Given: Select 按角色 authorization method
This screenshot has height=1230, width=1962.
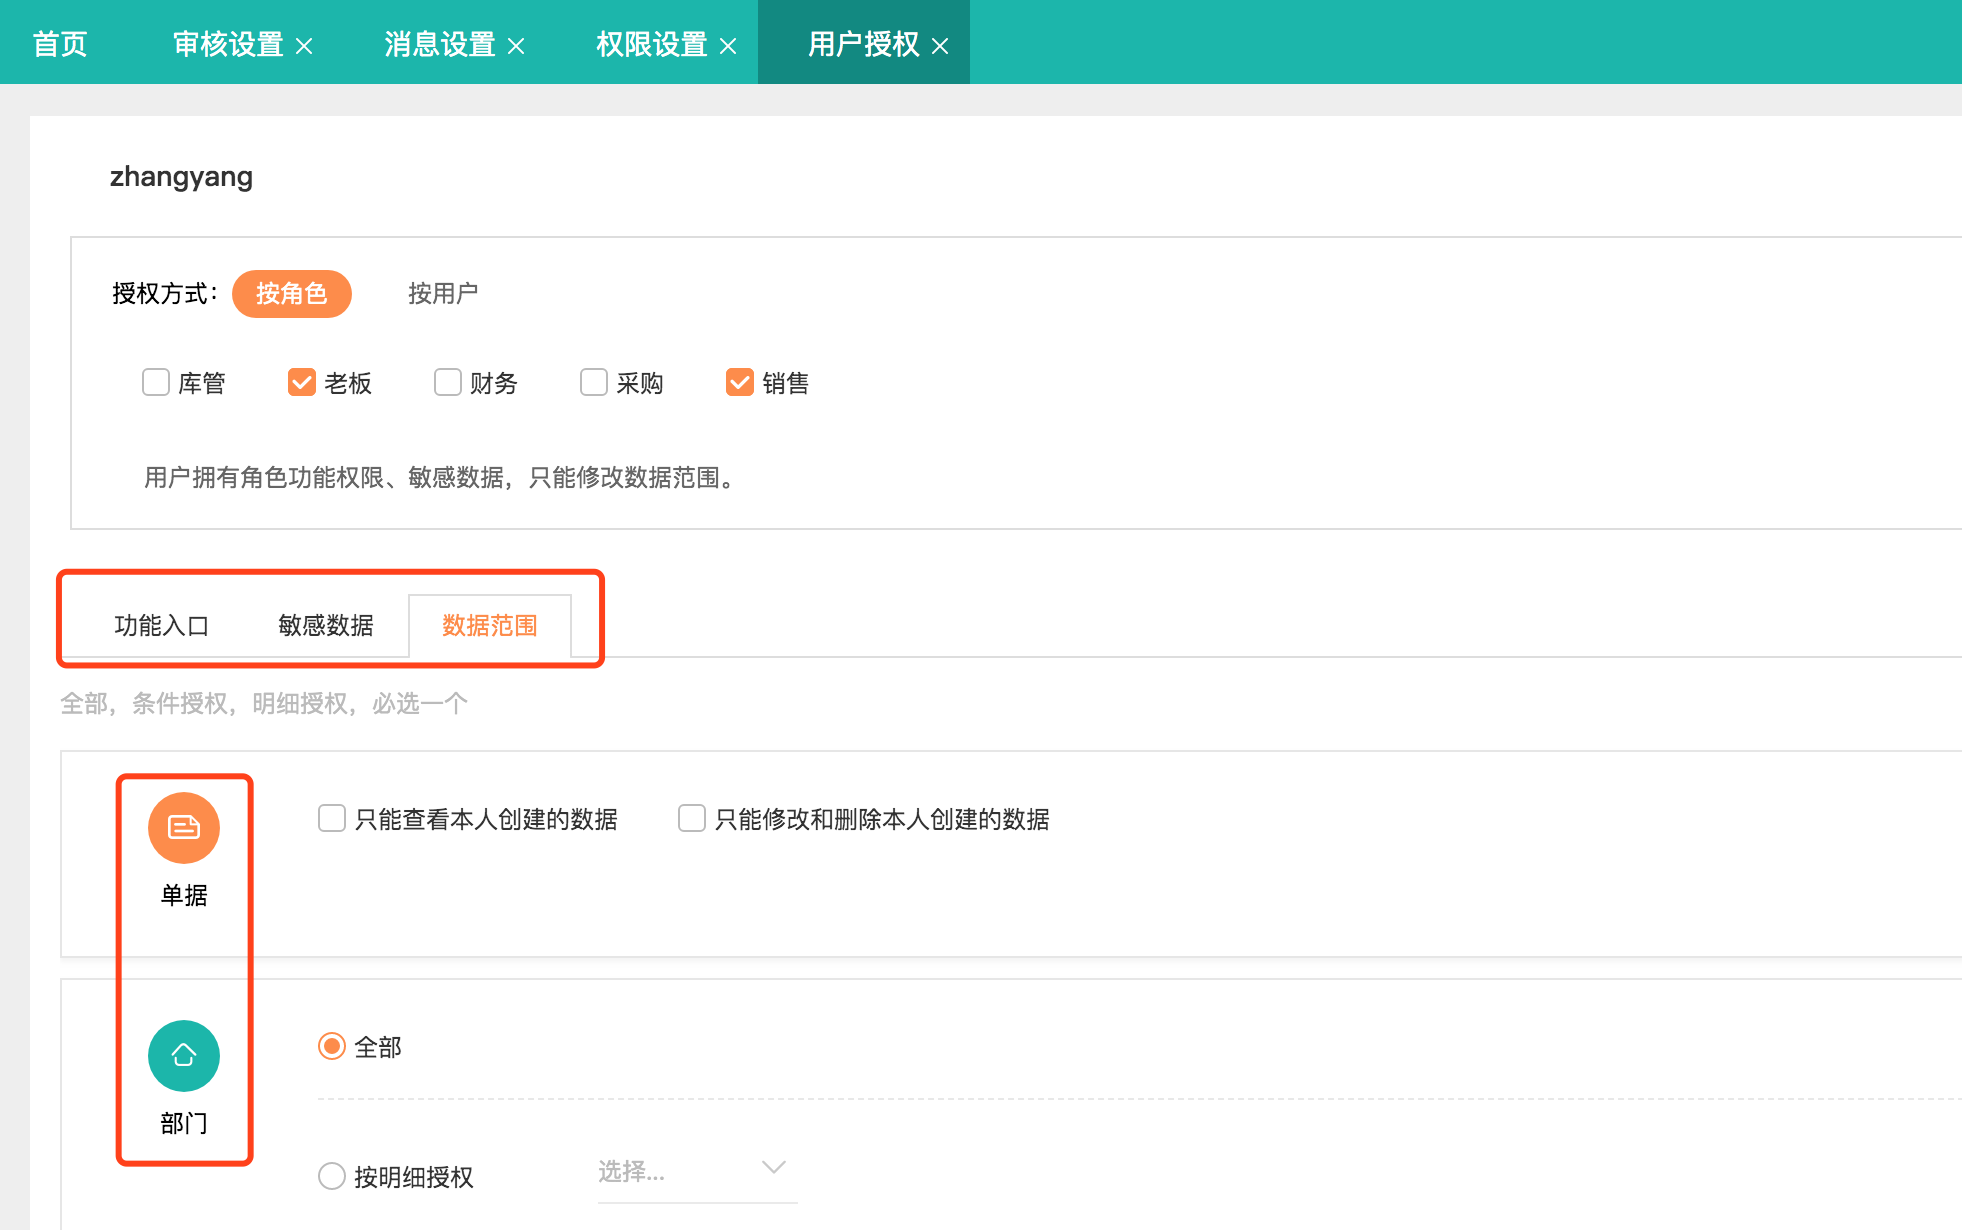Looking at the screenshot, I should click(290, 293).
